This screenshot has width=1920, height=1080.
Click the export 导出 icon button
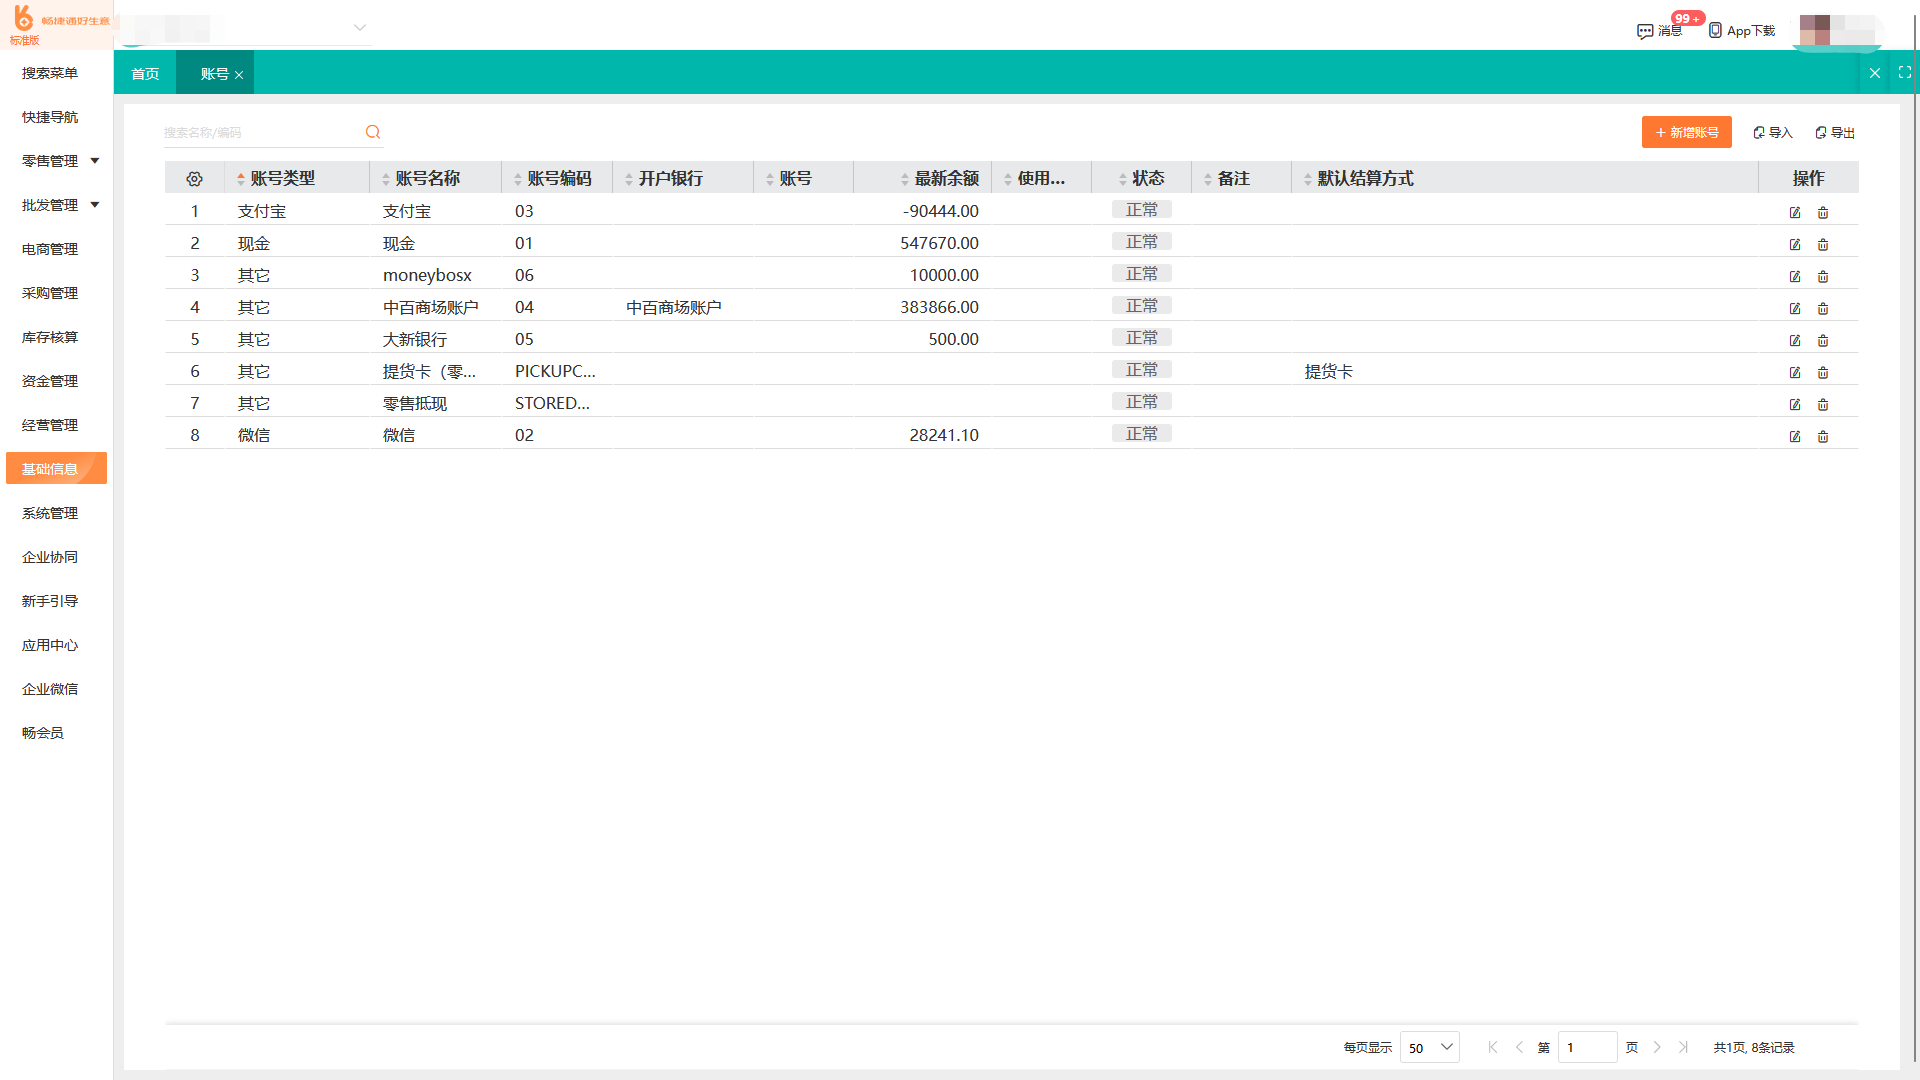pos(1837,132)
